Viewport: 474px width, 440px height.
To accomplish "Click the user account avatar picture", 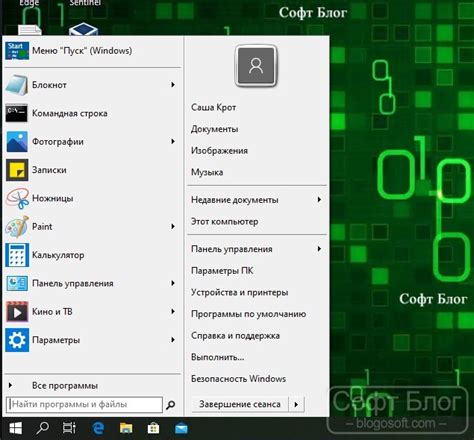I will point(256,66).
